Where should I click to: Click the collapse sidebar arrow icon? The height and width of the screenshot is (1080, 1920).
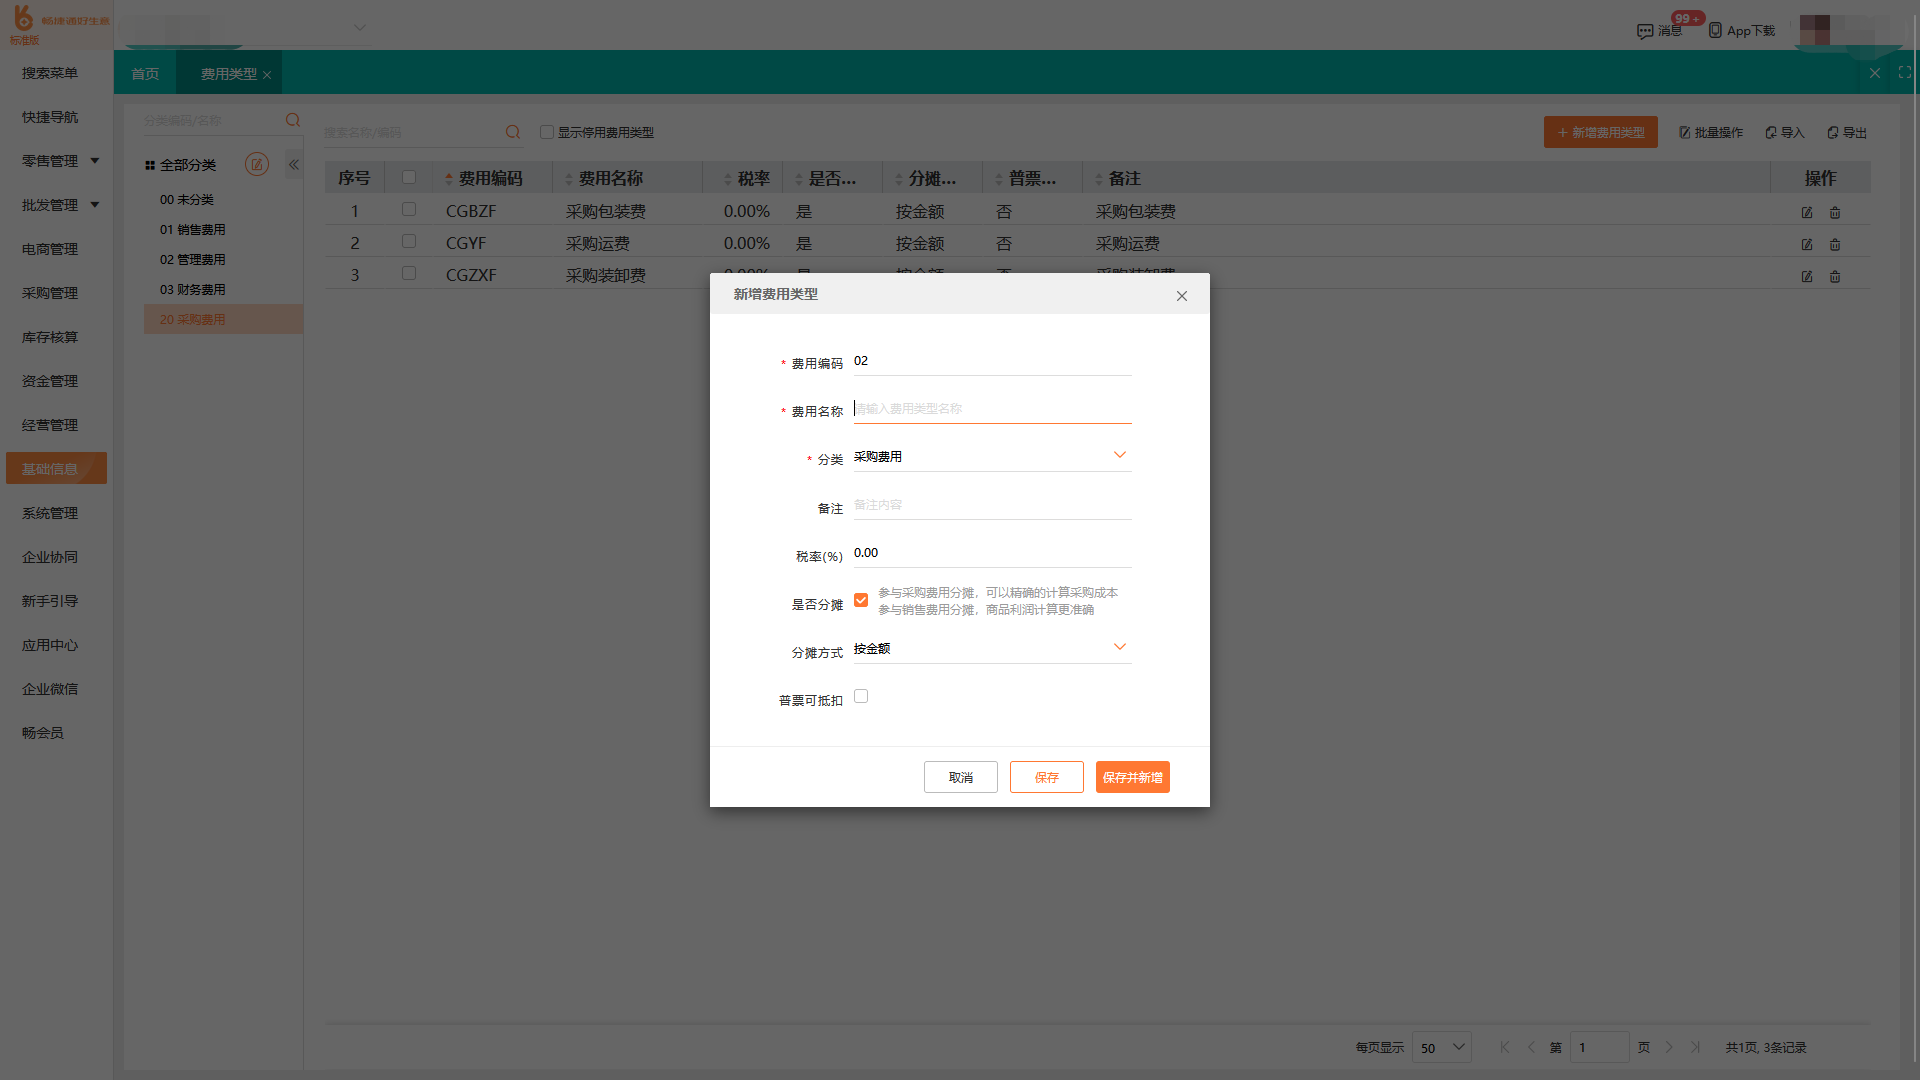pyautogui.click(x=294, y=165)
